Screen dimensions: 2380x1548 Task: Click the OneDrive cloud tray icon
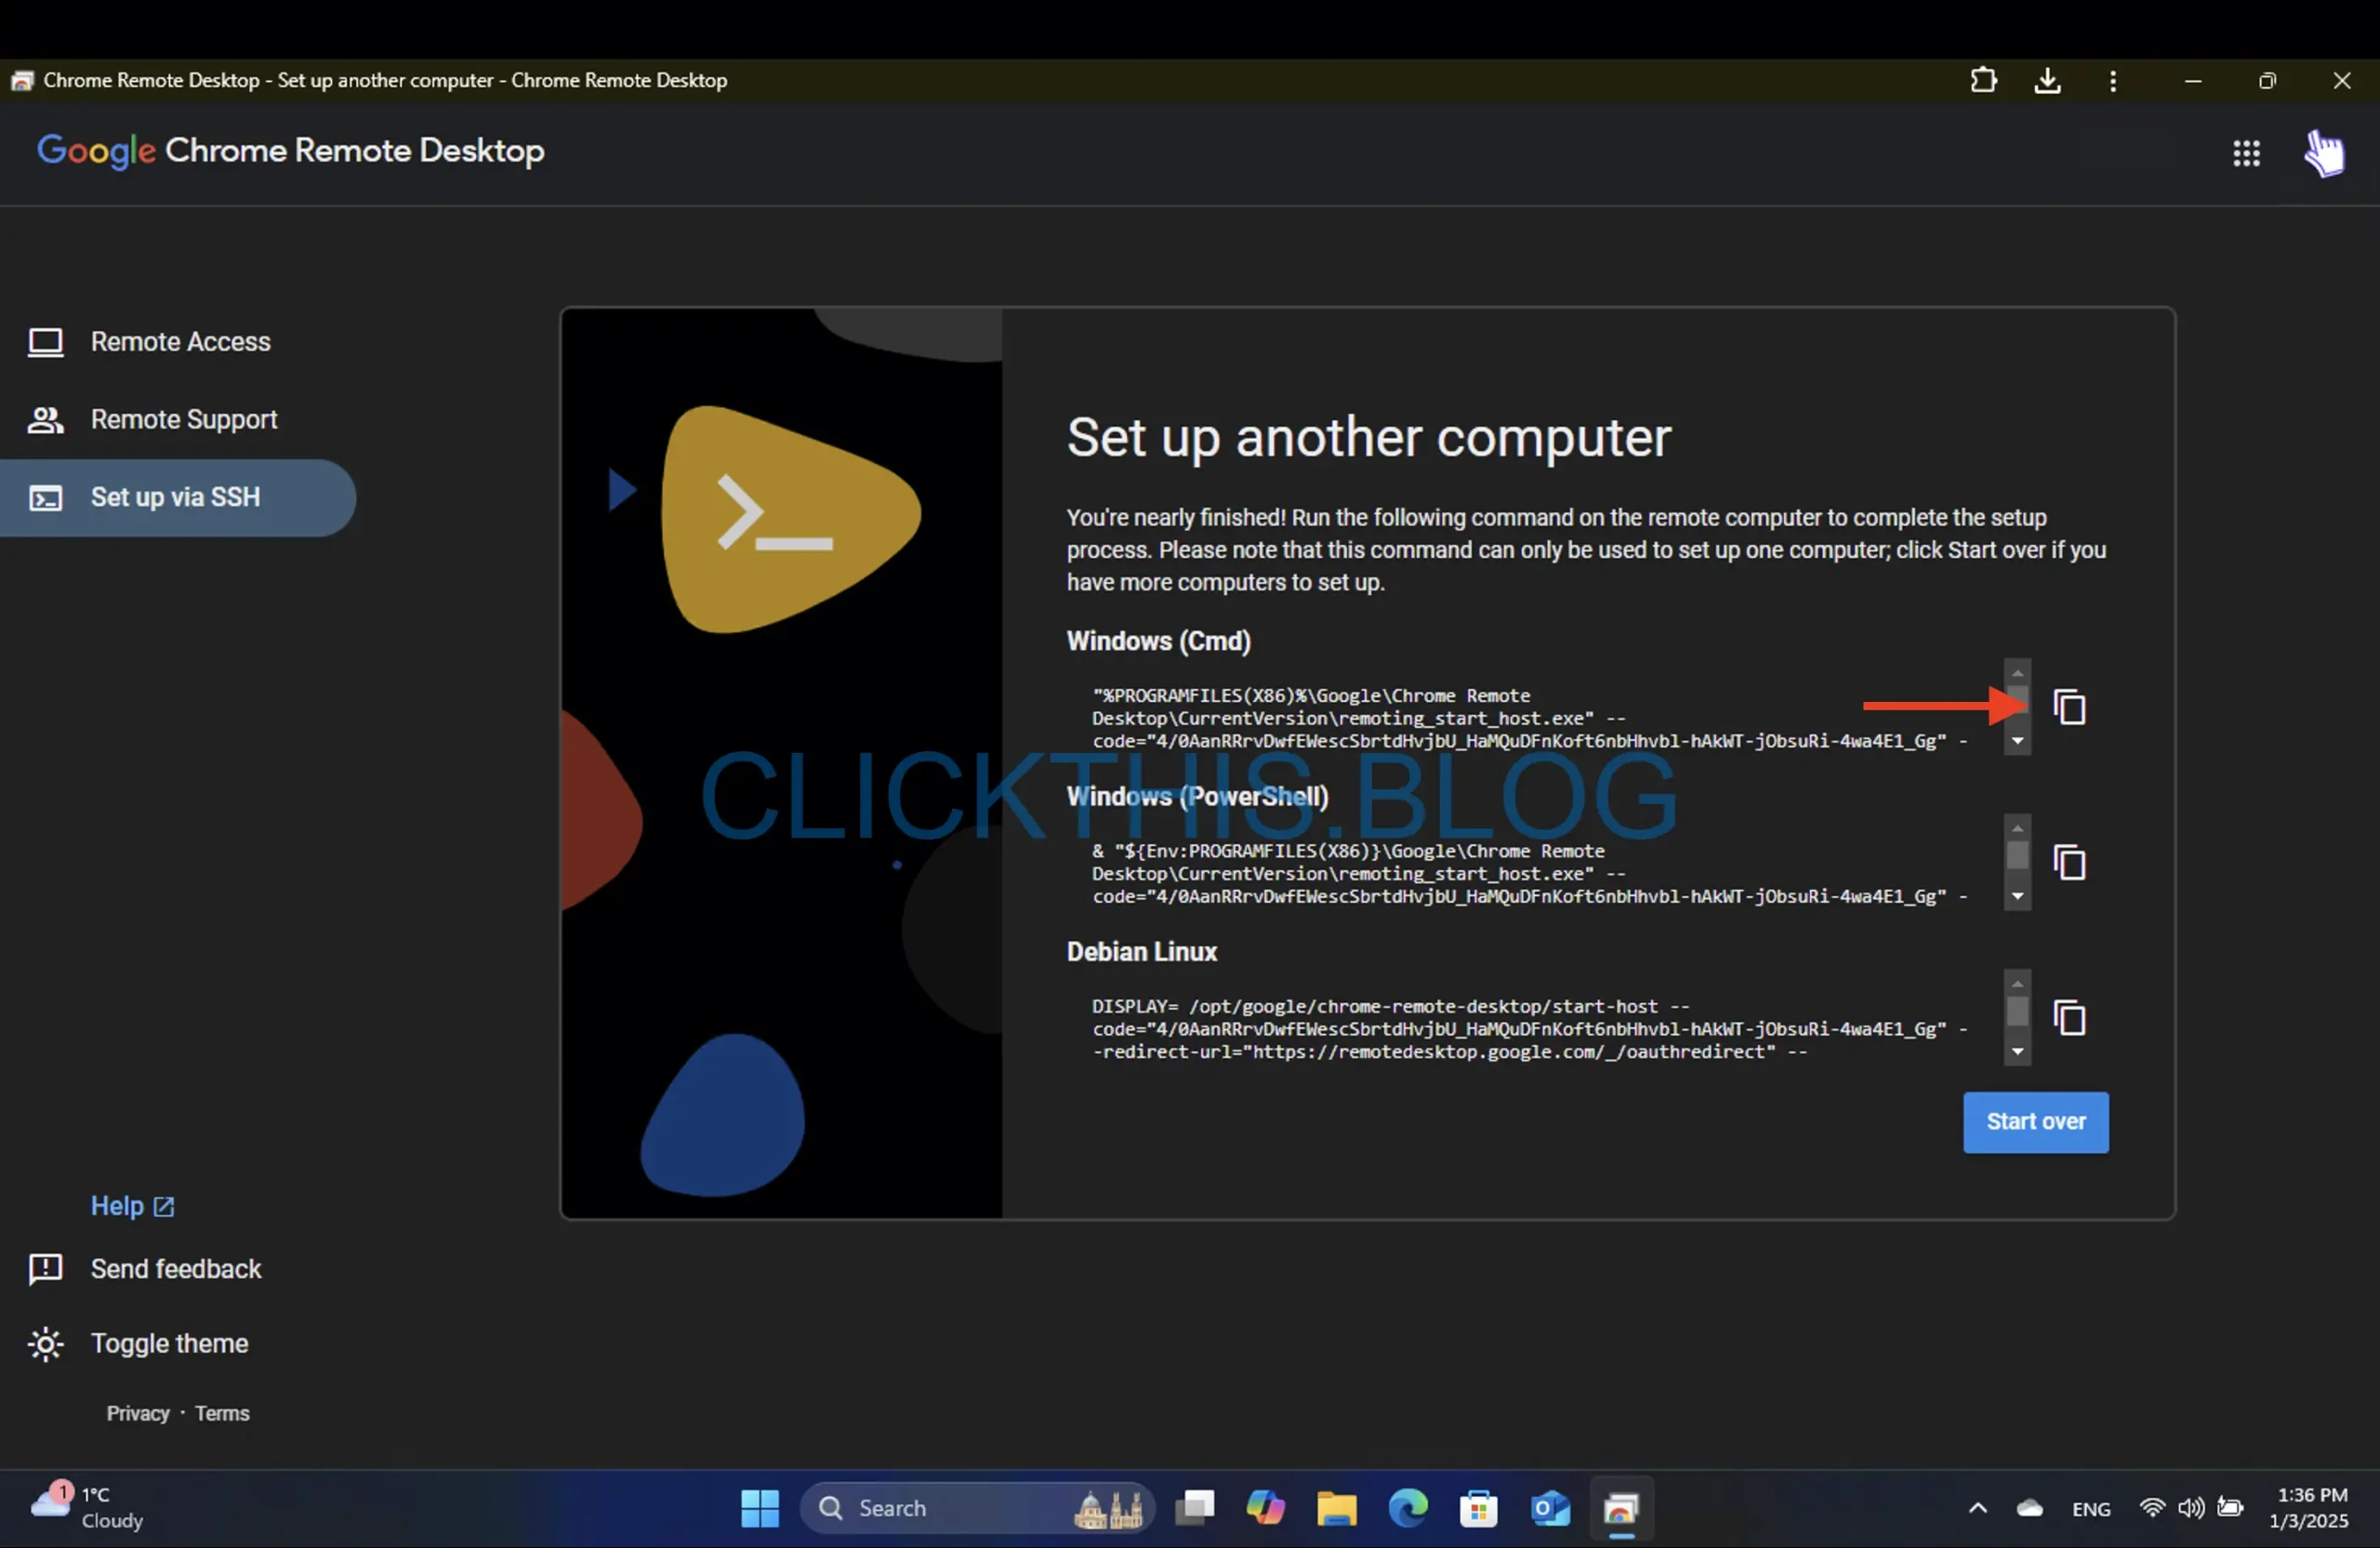coord(2029,1508)
